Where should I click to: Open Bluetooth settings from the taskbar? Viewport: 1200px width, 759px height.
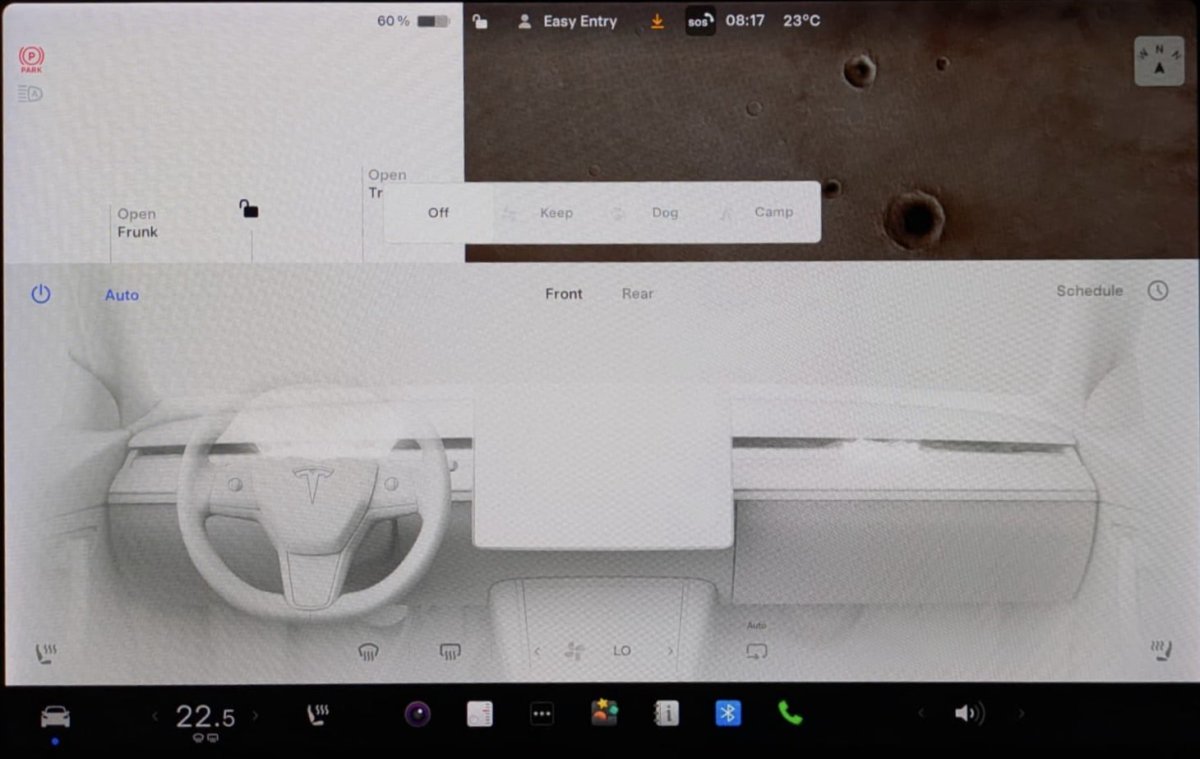pyautogui.click(x=729, y=713)
